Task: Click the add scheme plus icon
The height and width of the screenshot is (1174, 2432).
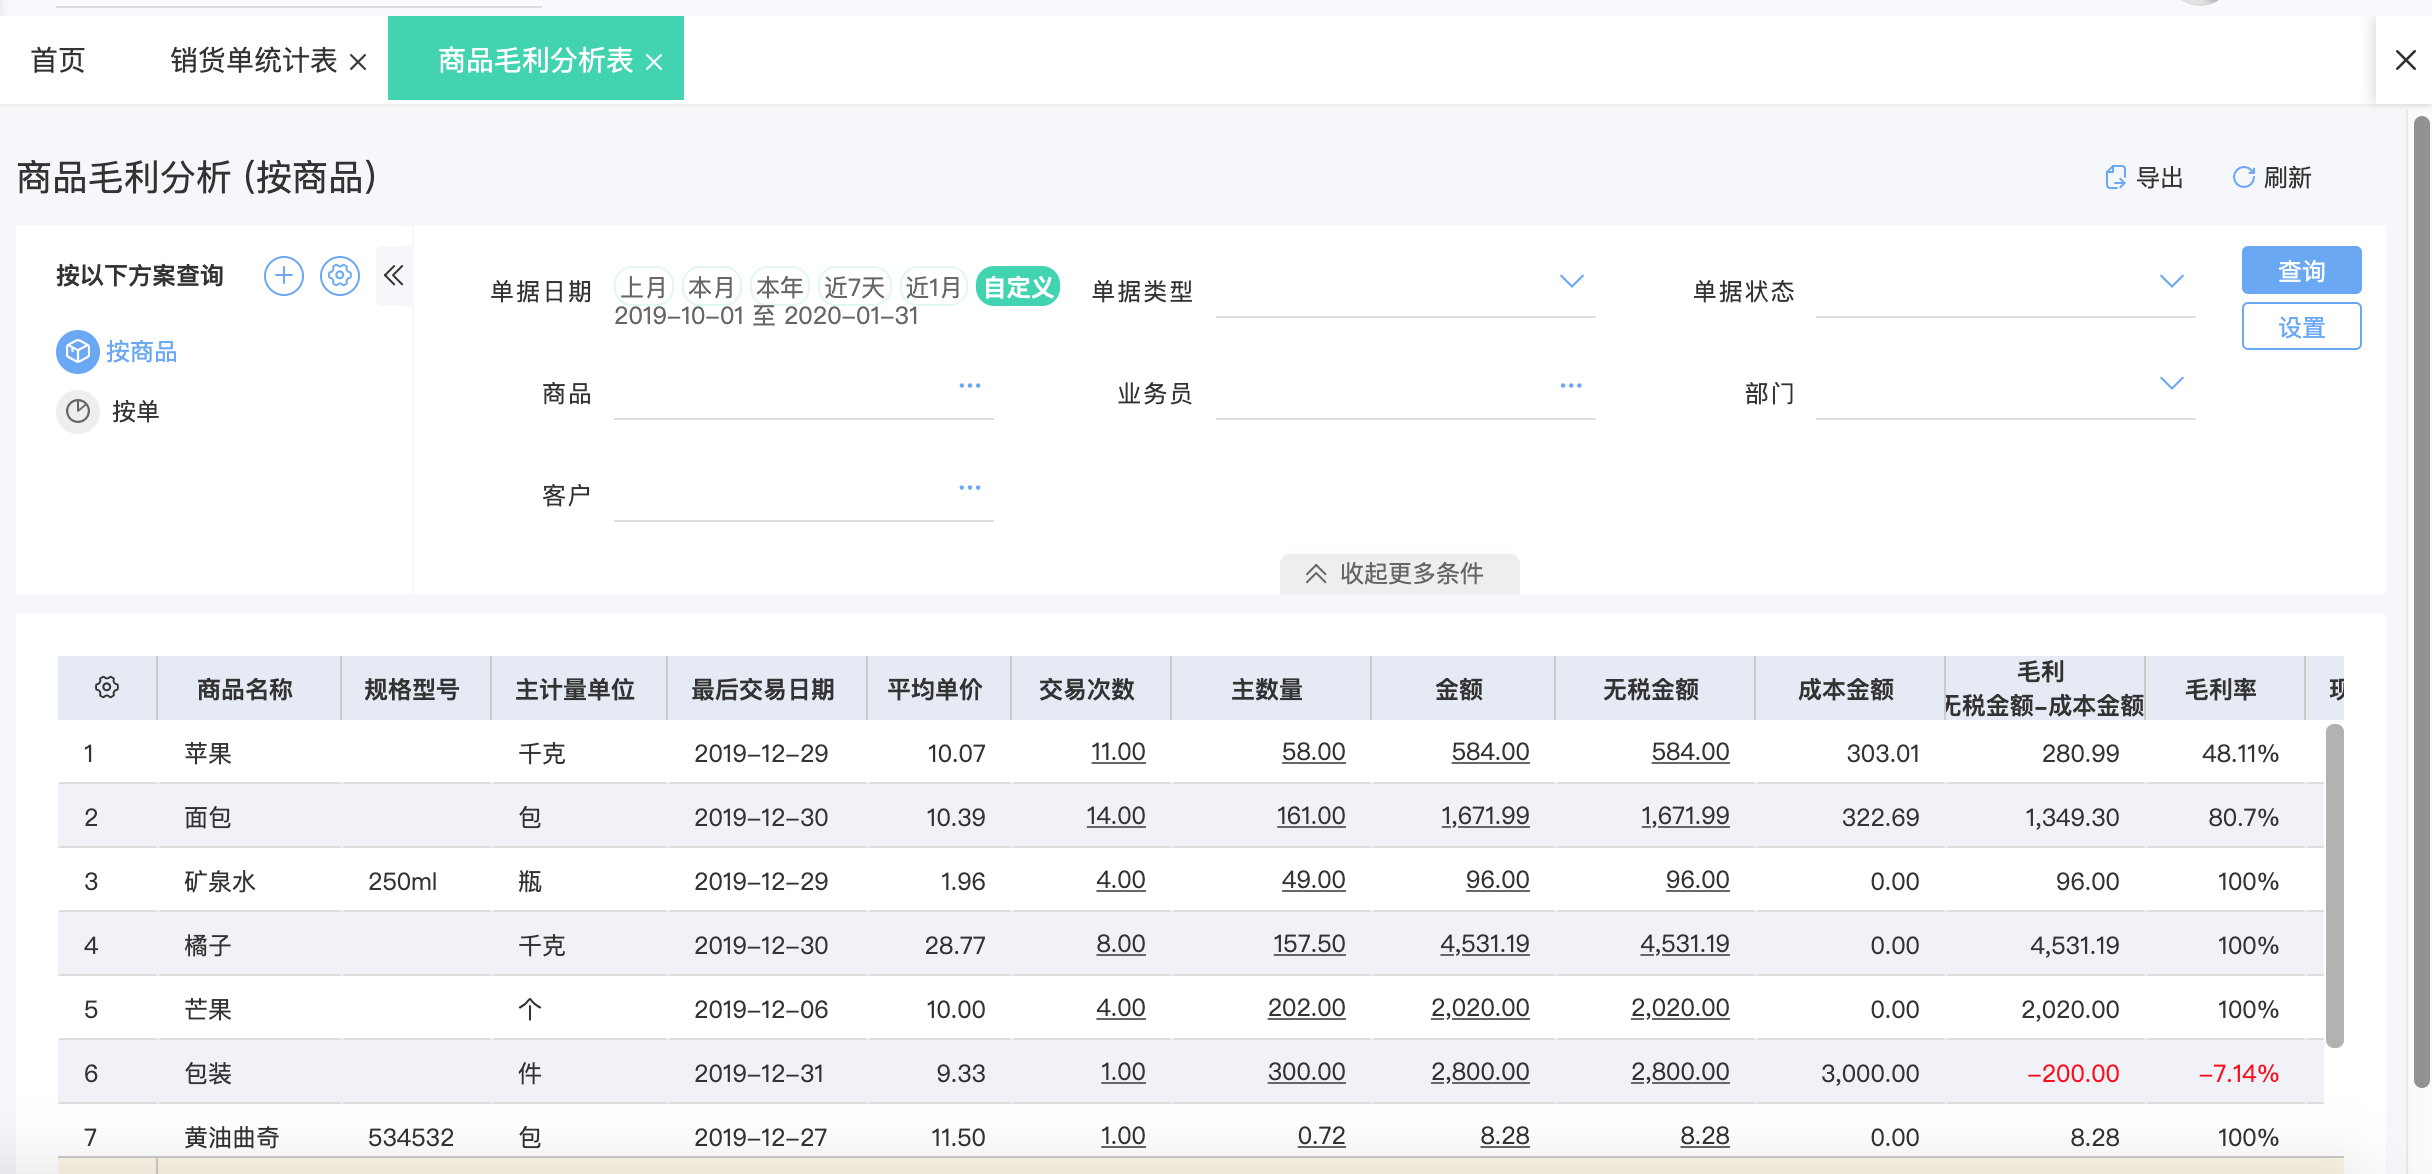Action: coord(284,278)
